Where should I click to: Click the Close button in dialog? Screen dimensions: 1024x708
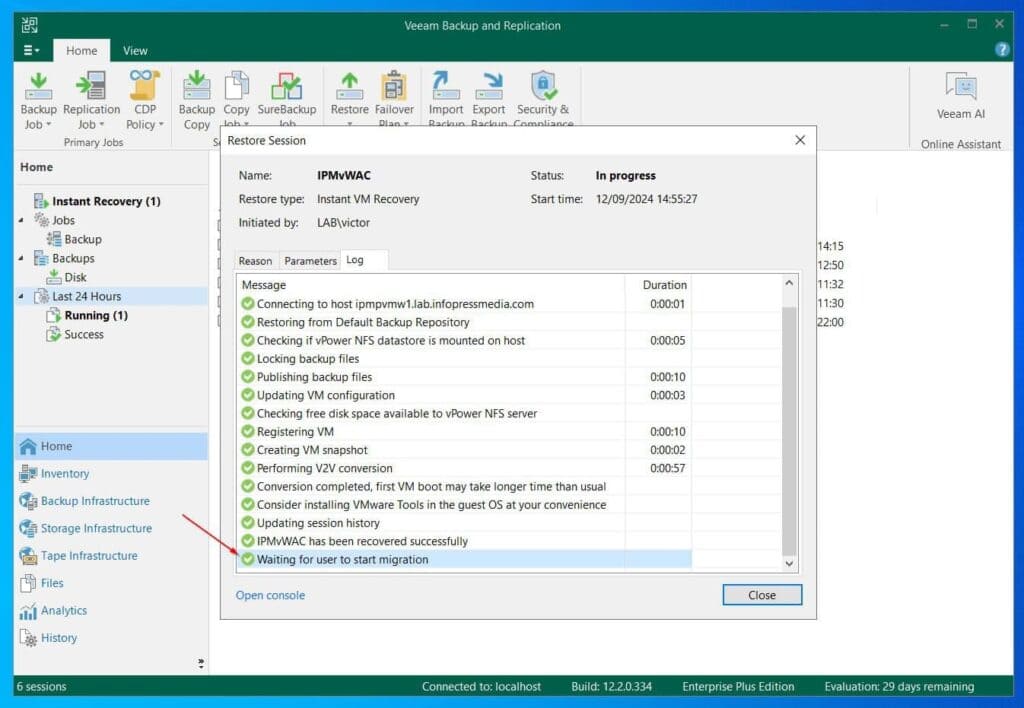[762, 595]
